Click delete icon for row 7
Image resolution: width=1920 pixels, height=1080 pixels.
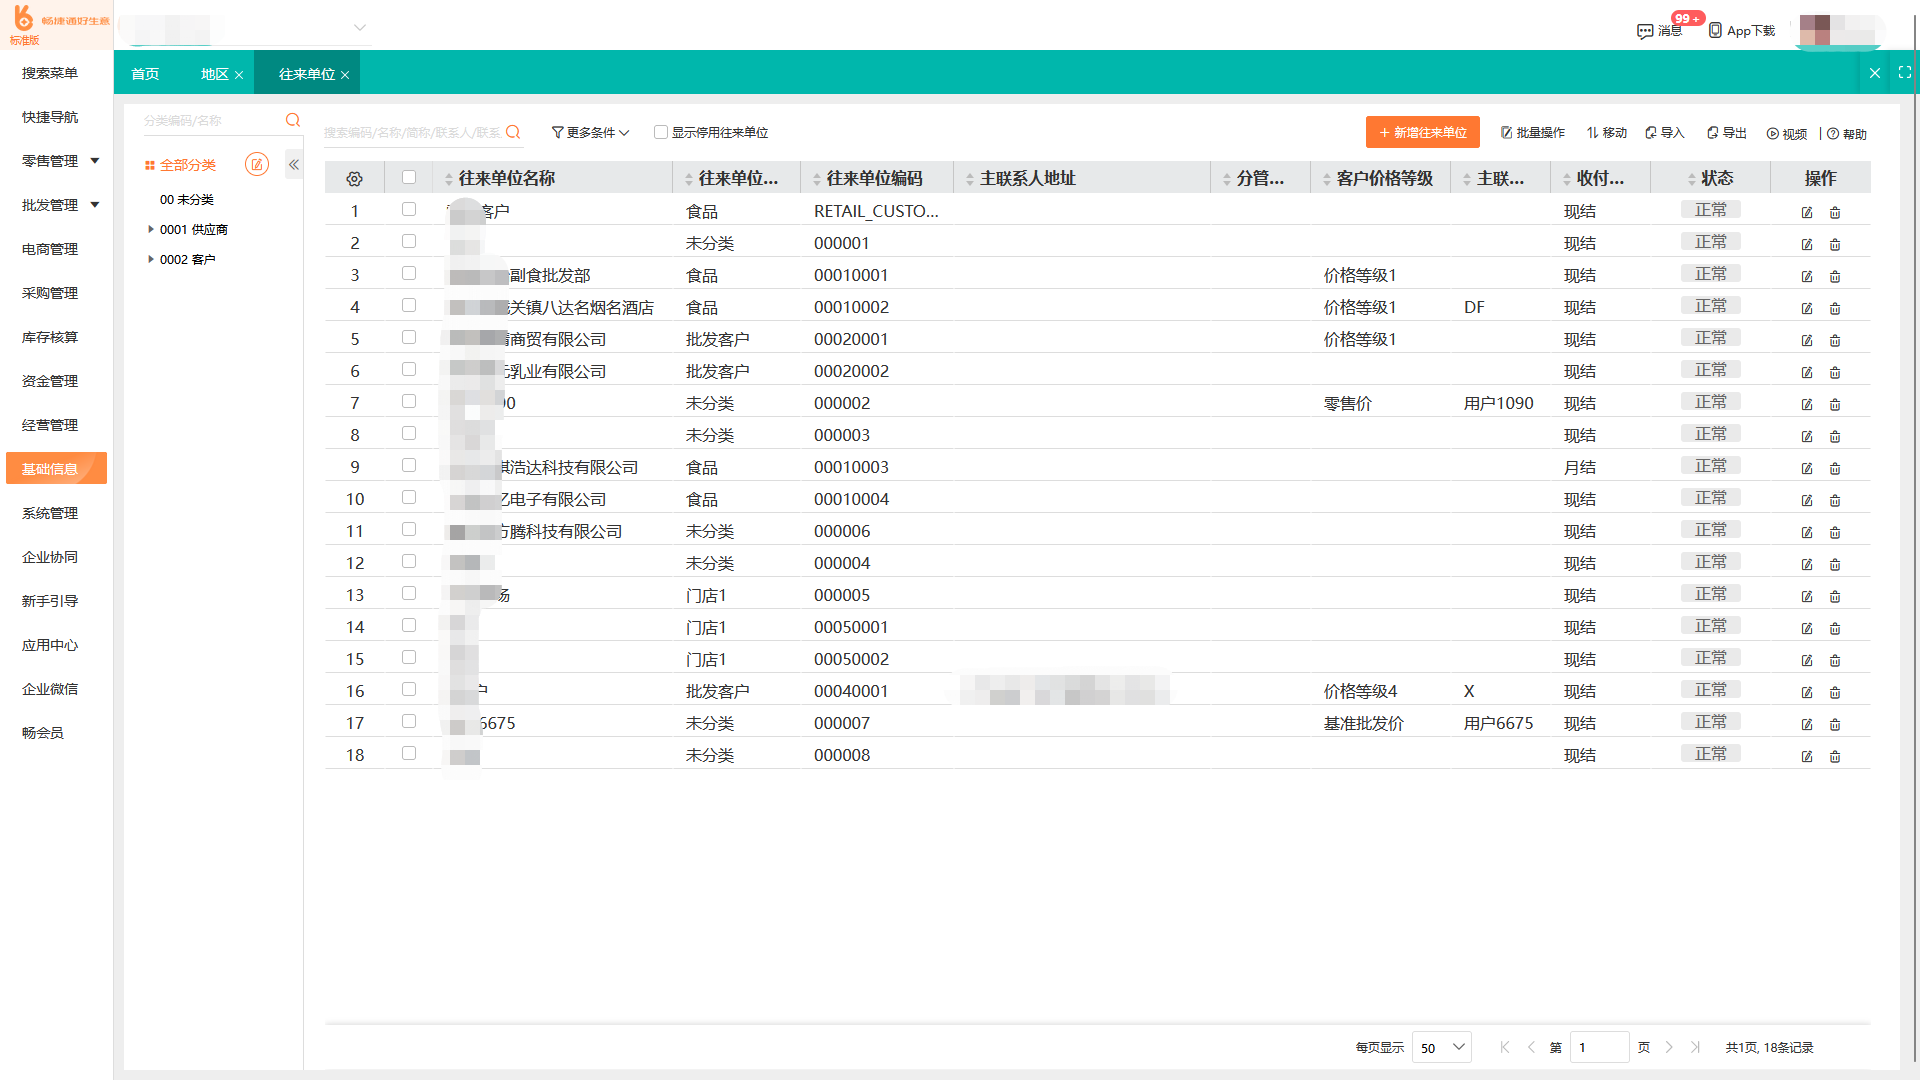pos(1836,404)
